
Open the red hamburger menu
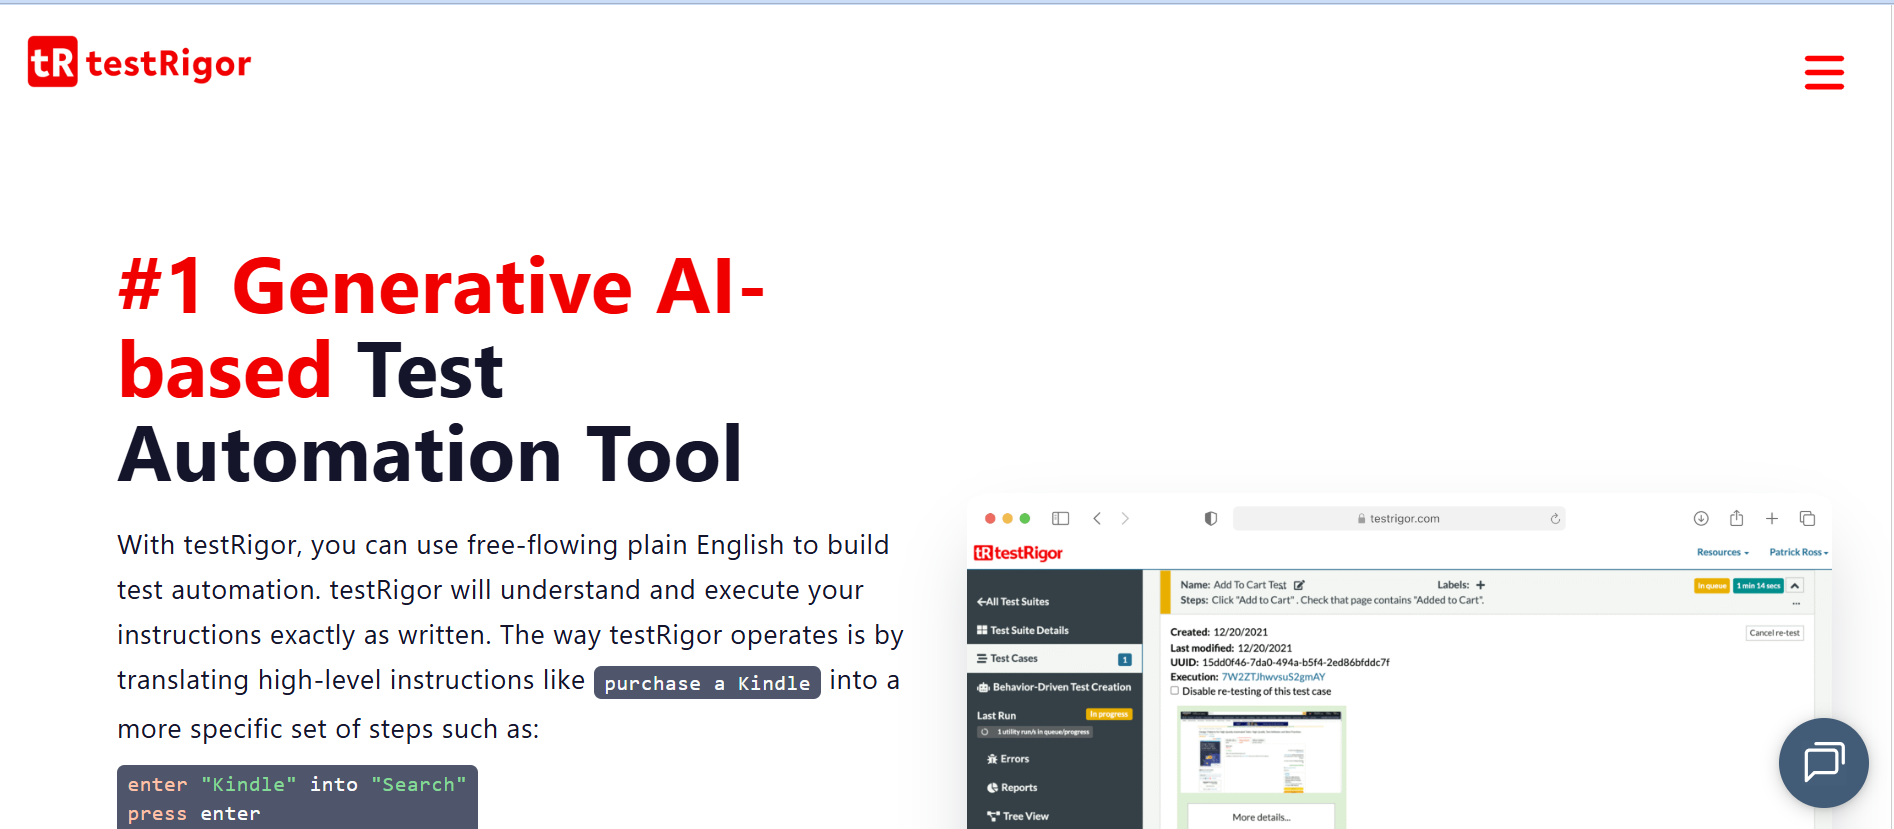(x=1824, y=72)
